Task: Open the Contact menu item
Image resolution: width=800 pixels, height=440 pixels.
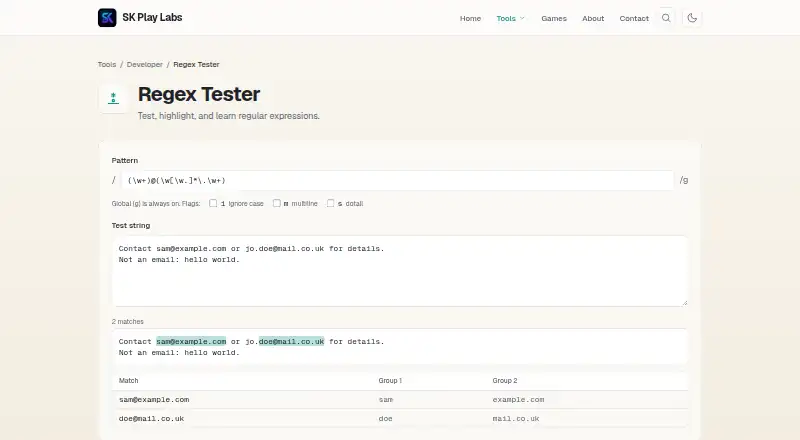Action: (x=634, y=18)
